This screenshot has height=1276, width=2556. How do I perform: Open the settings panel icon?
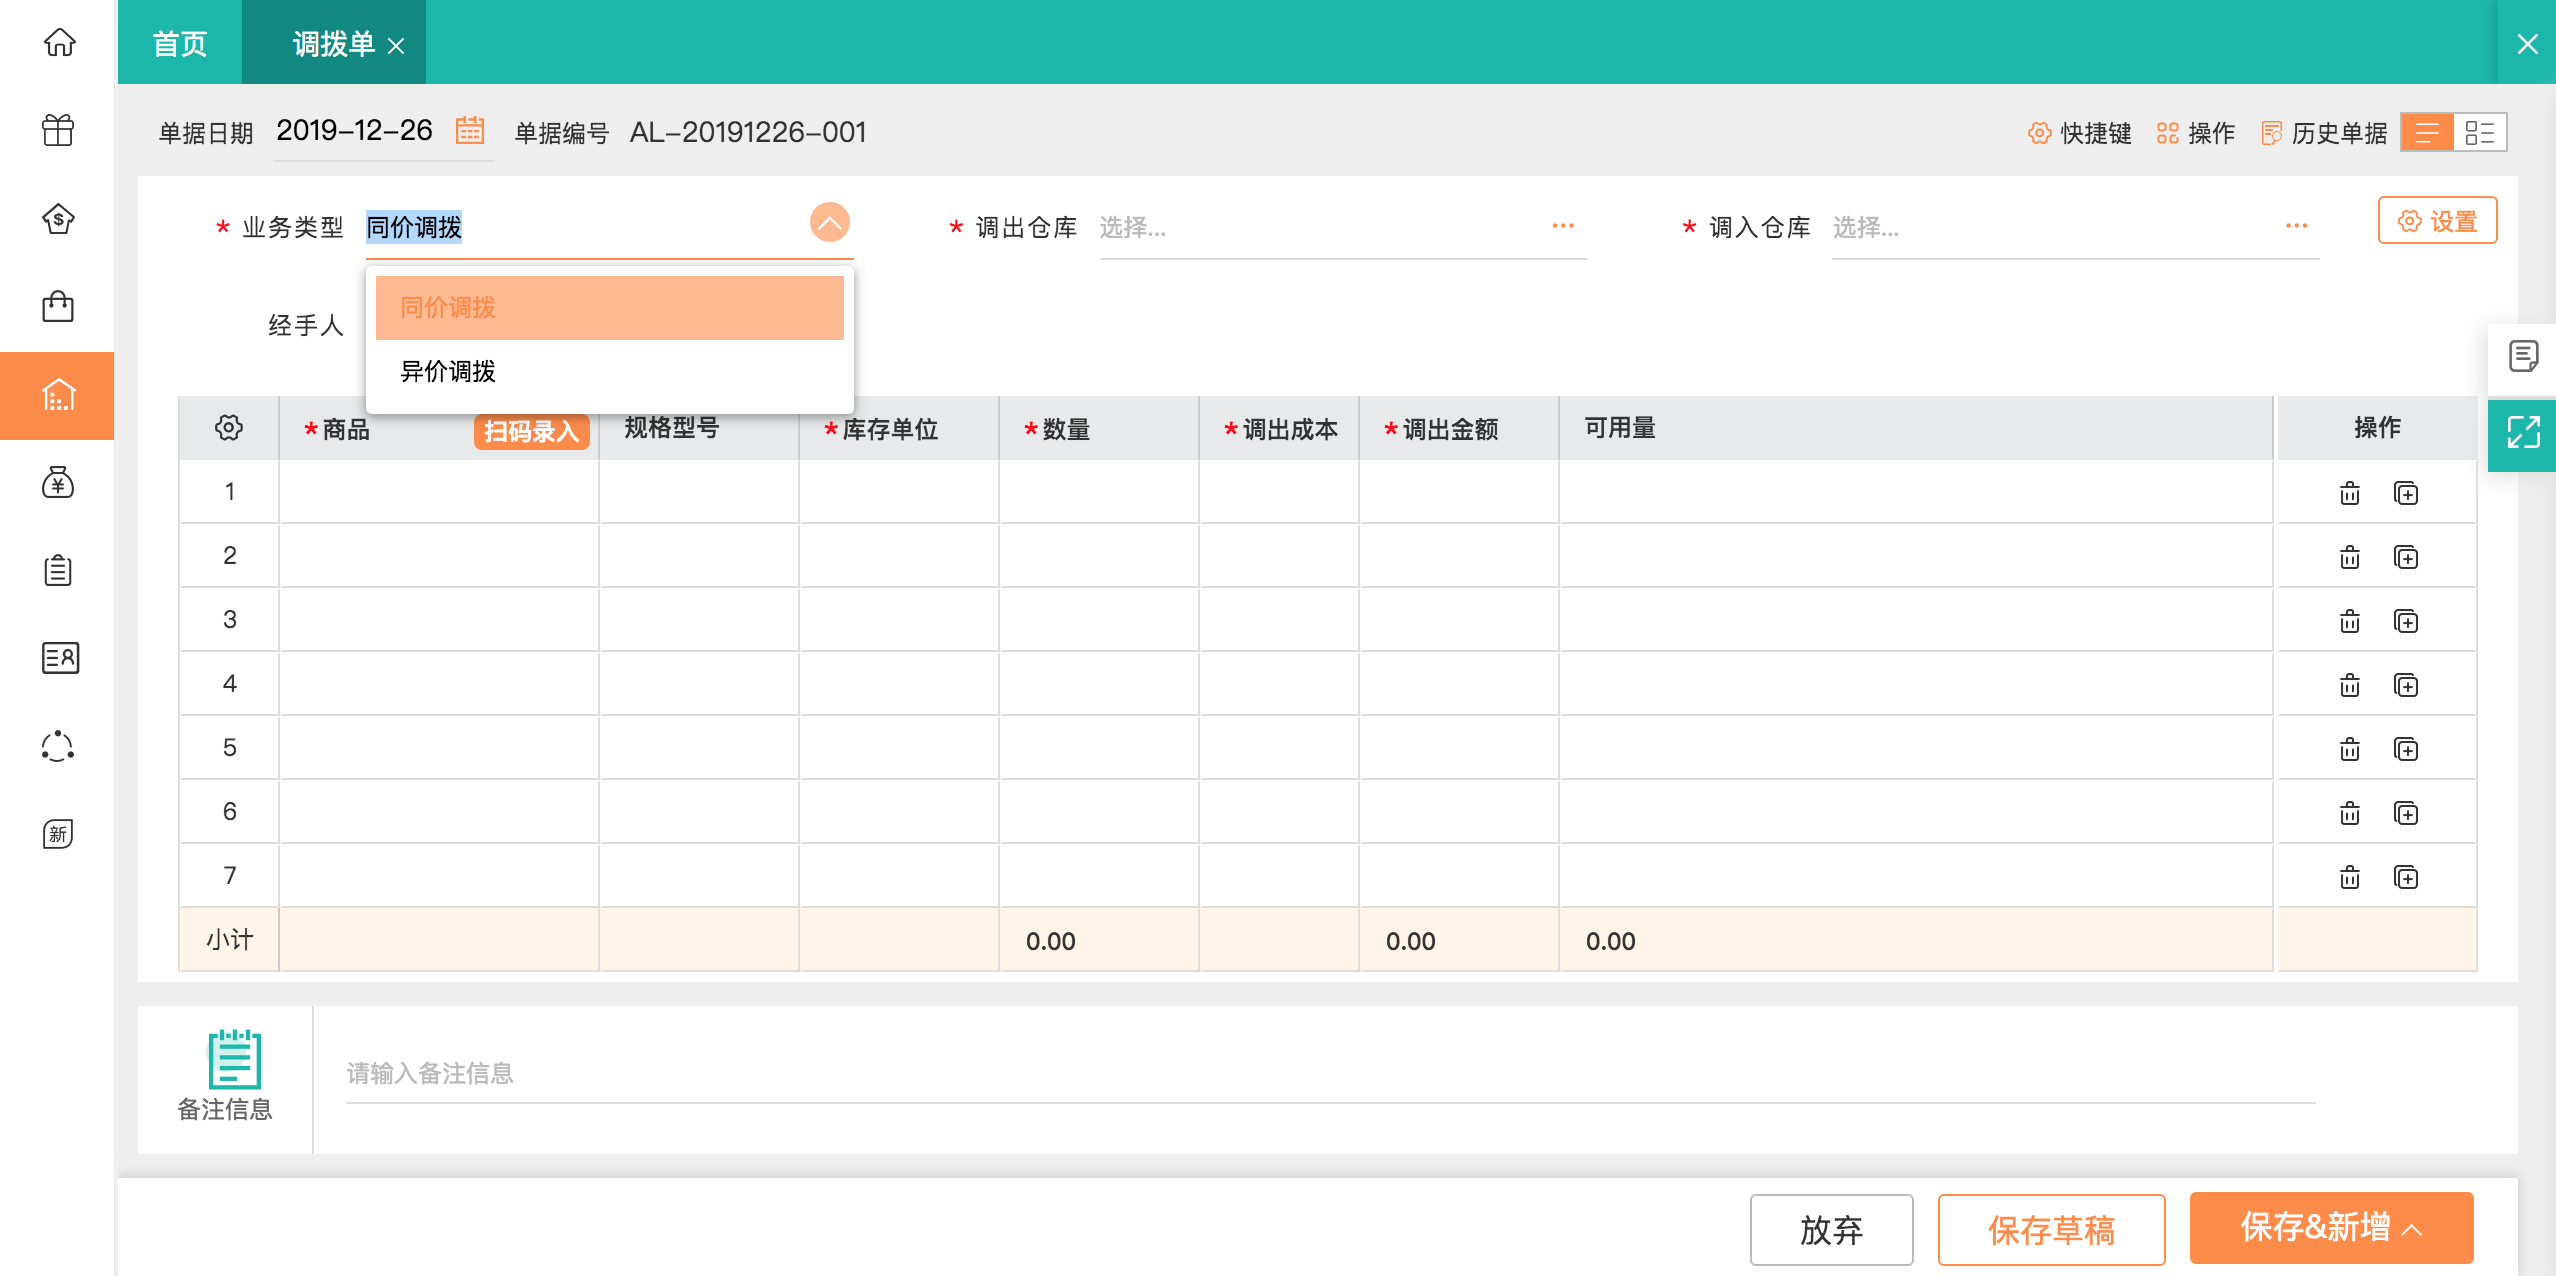pos(2439,223)
